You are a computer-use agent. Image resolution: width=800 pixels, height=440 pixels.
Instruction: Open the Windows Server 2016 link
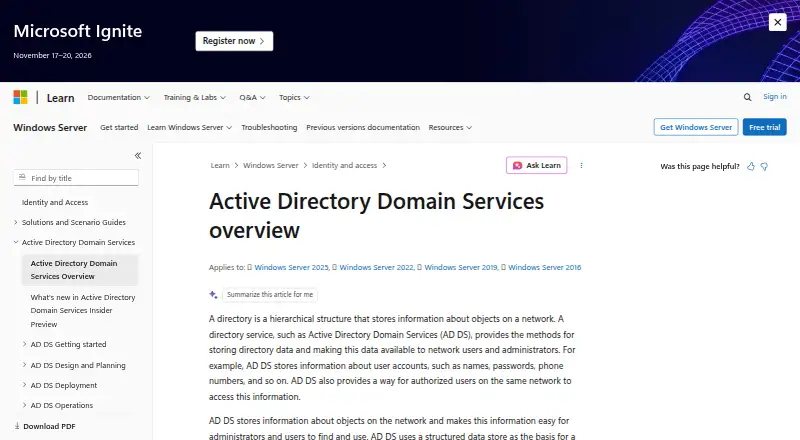point(544,267)
